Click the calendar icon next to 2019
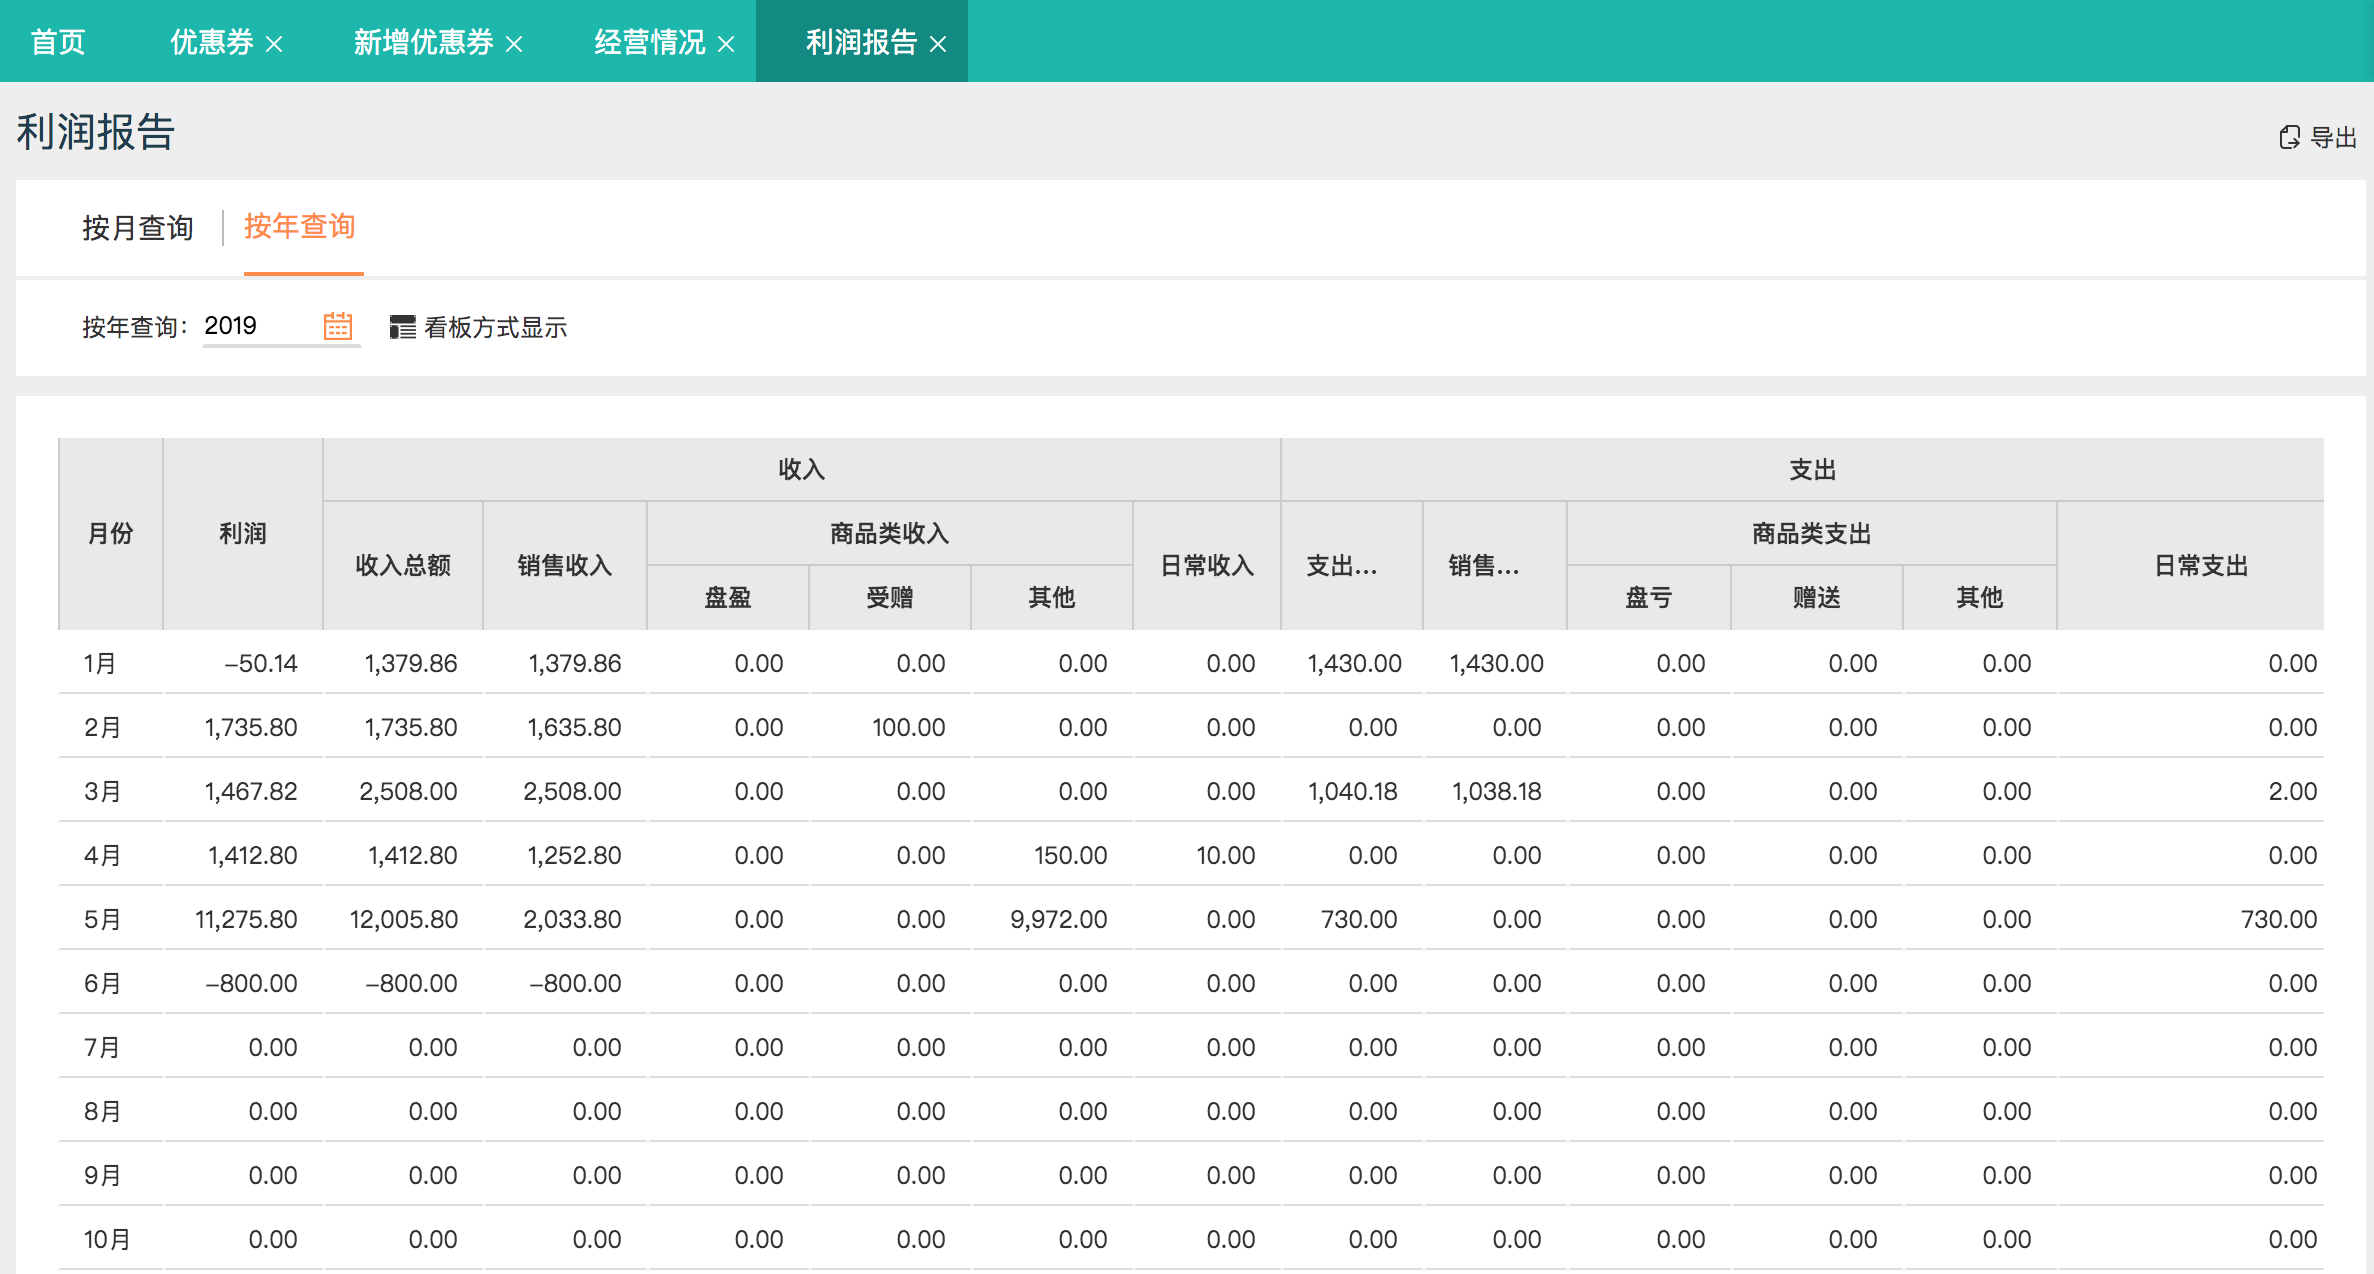The height and width of the screenshot is (1274, 2374). [342, 327]
